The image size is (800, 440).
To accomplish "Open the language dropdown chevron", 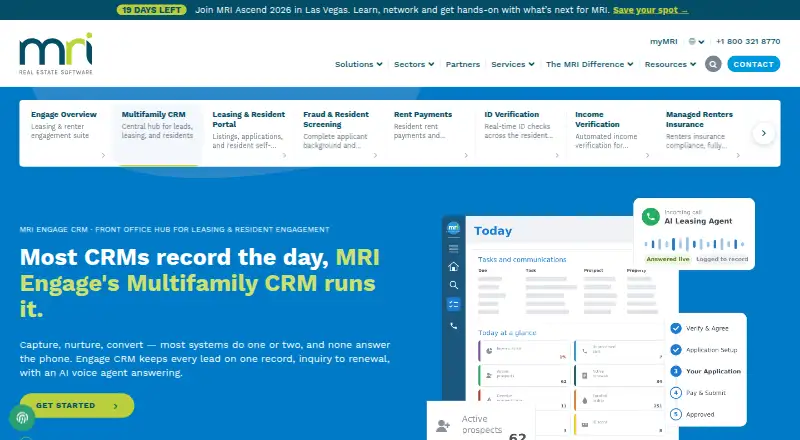I will [x=702, y=42].
